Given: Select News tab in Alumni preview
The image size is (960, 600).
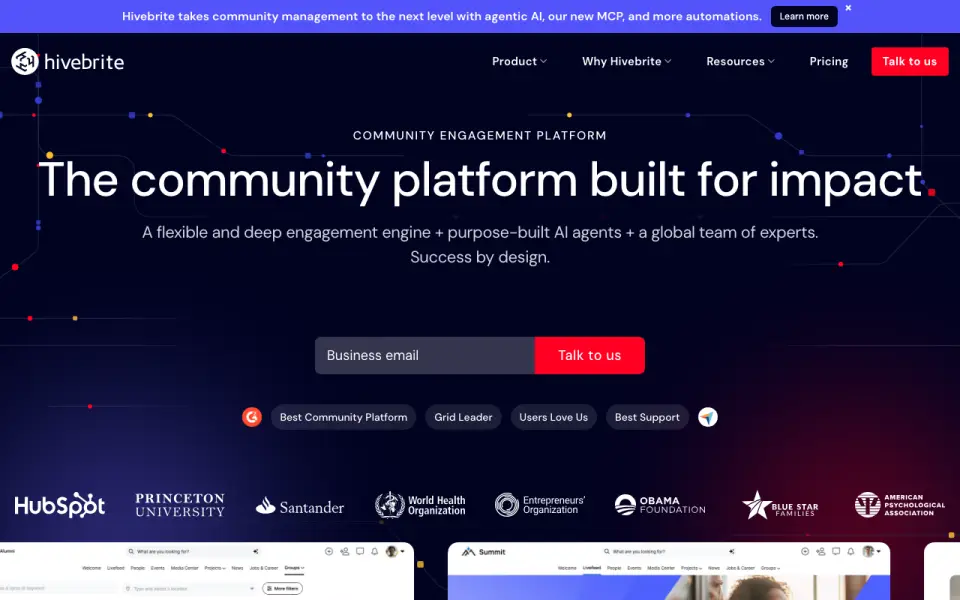Looking at the screenshot, I should pos(238,568).
